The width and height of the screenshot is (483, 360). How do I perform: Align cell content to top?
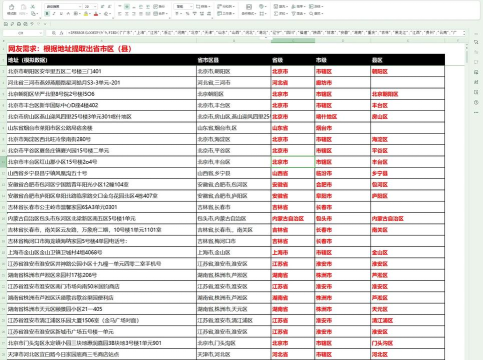coord(120,7)
